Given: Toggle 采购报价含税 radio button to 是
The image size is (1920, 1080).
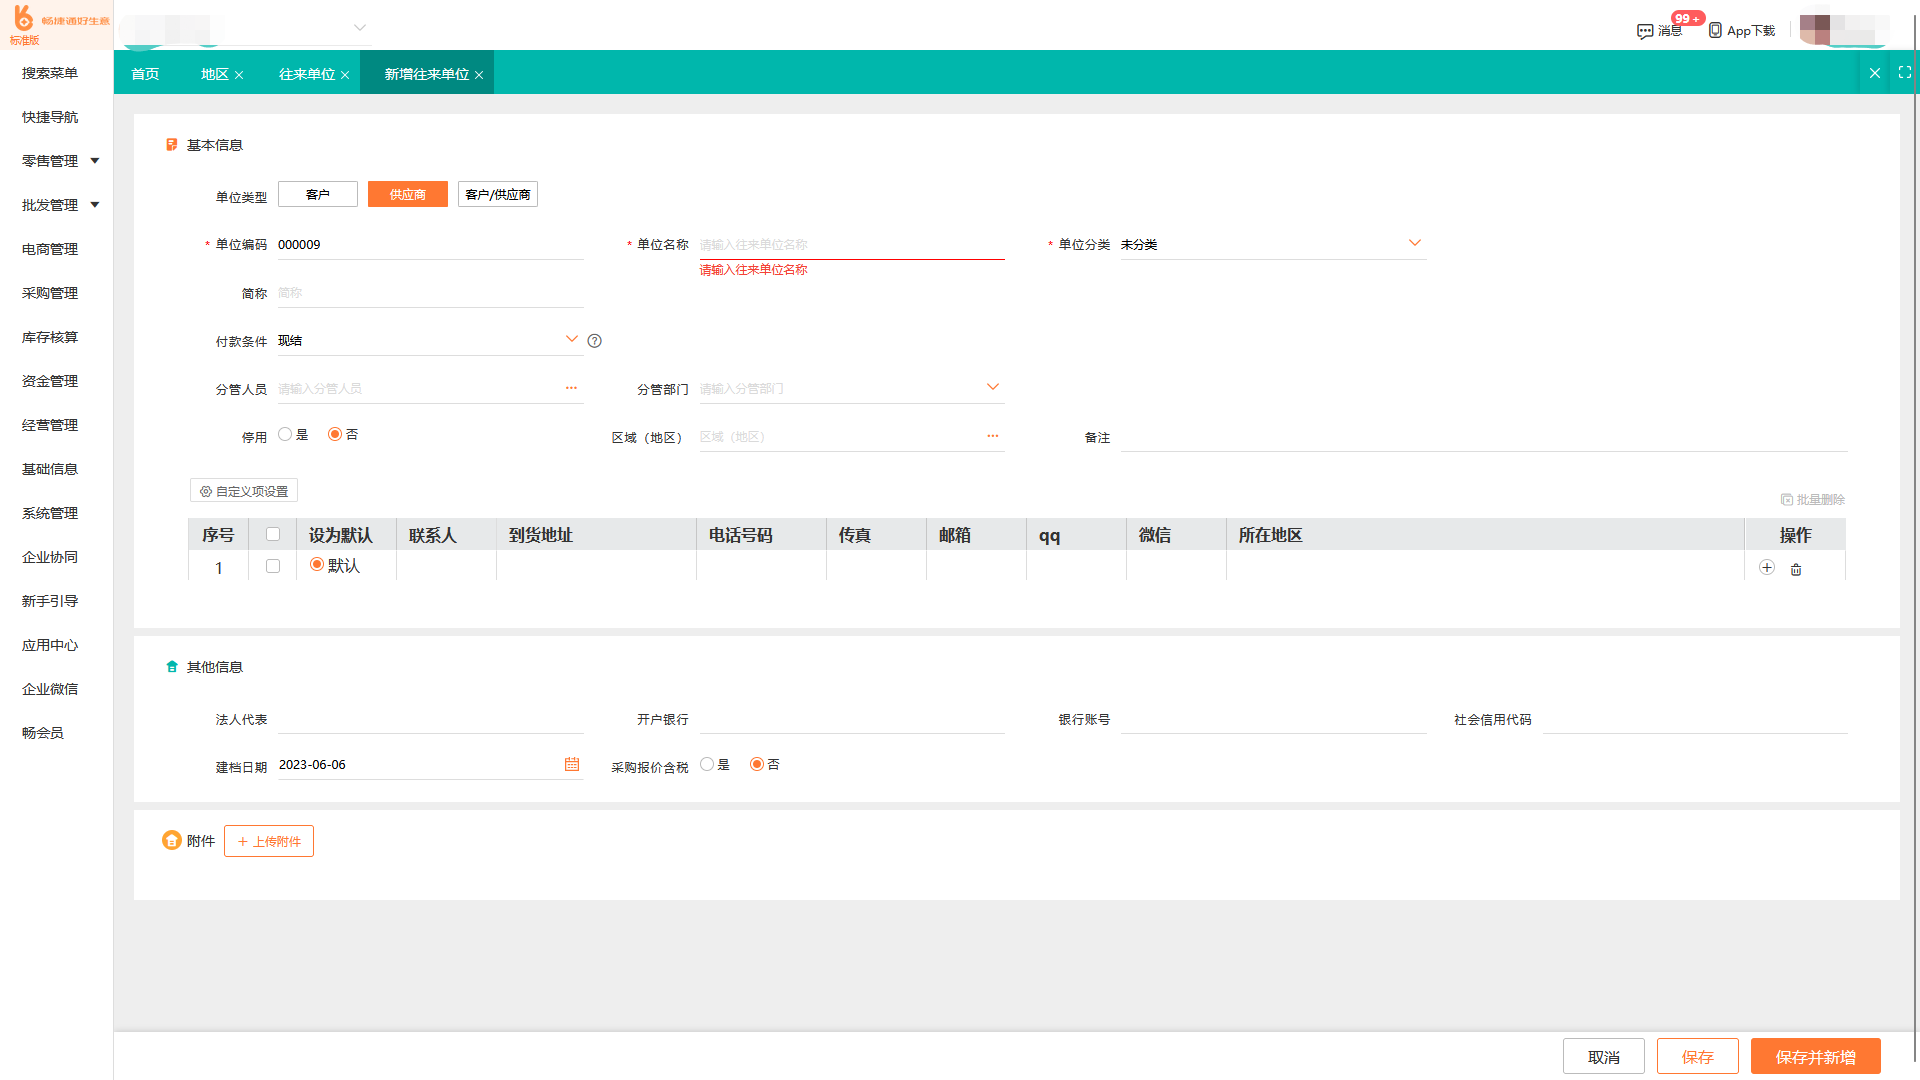Looking at the screenshot, I should click(x=707, y=764).
